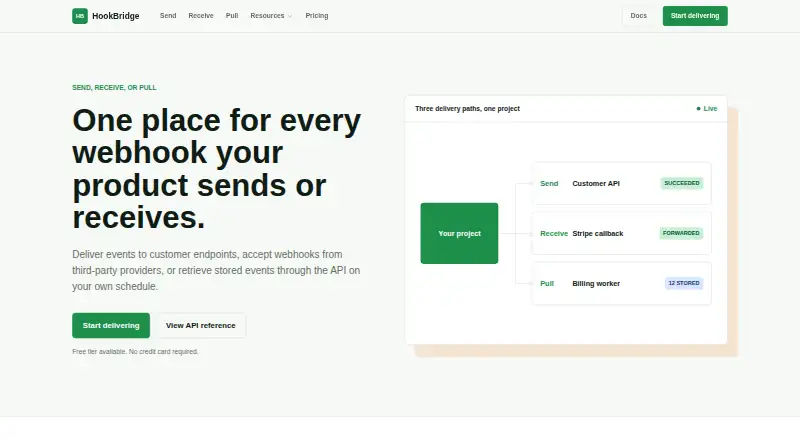The height and width of the screenshot is (440, 800).
Task: Open the Pull nav item
Action: (232, 16)
